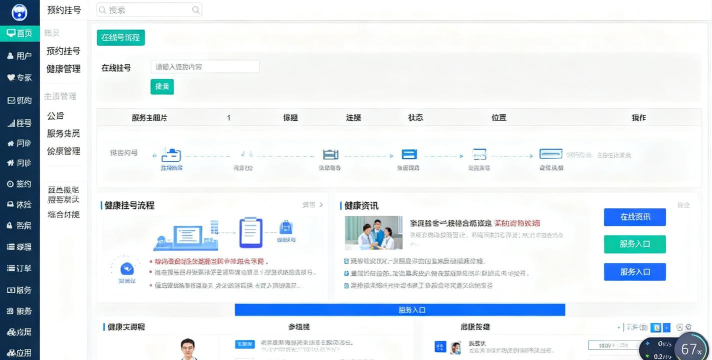Open 首页 with the monitor icon

[x=20, y=33]
